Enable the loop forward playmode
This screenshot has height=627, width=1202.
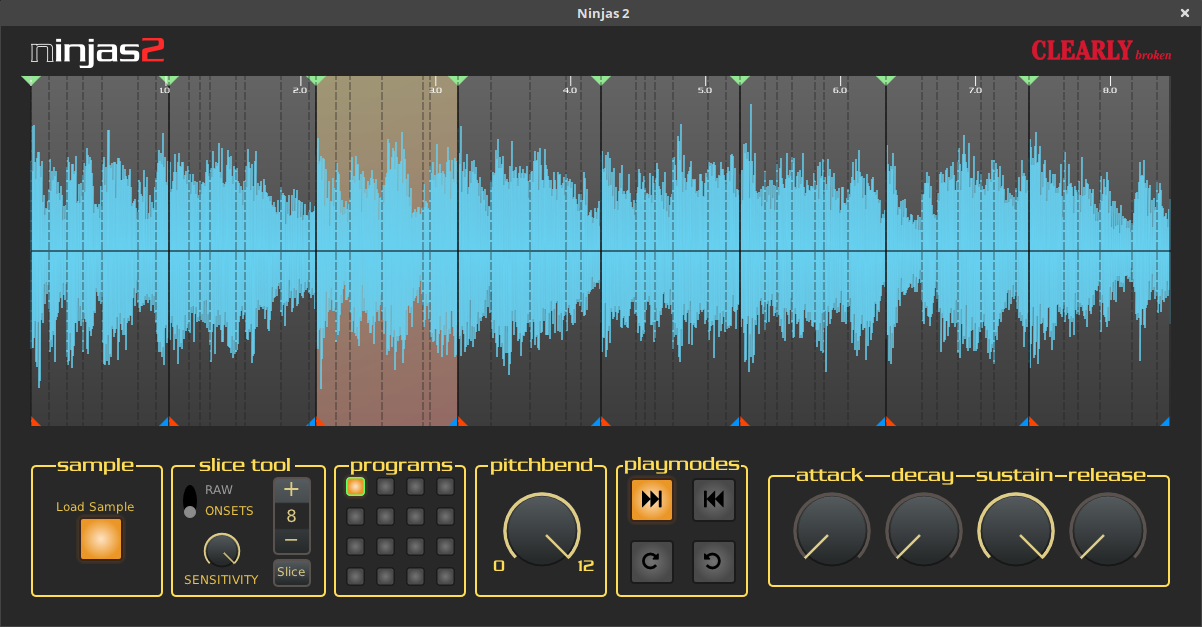[652, 562]
